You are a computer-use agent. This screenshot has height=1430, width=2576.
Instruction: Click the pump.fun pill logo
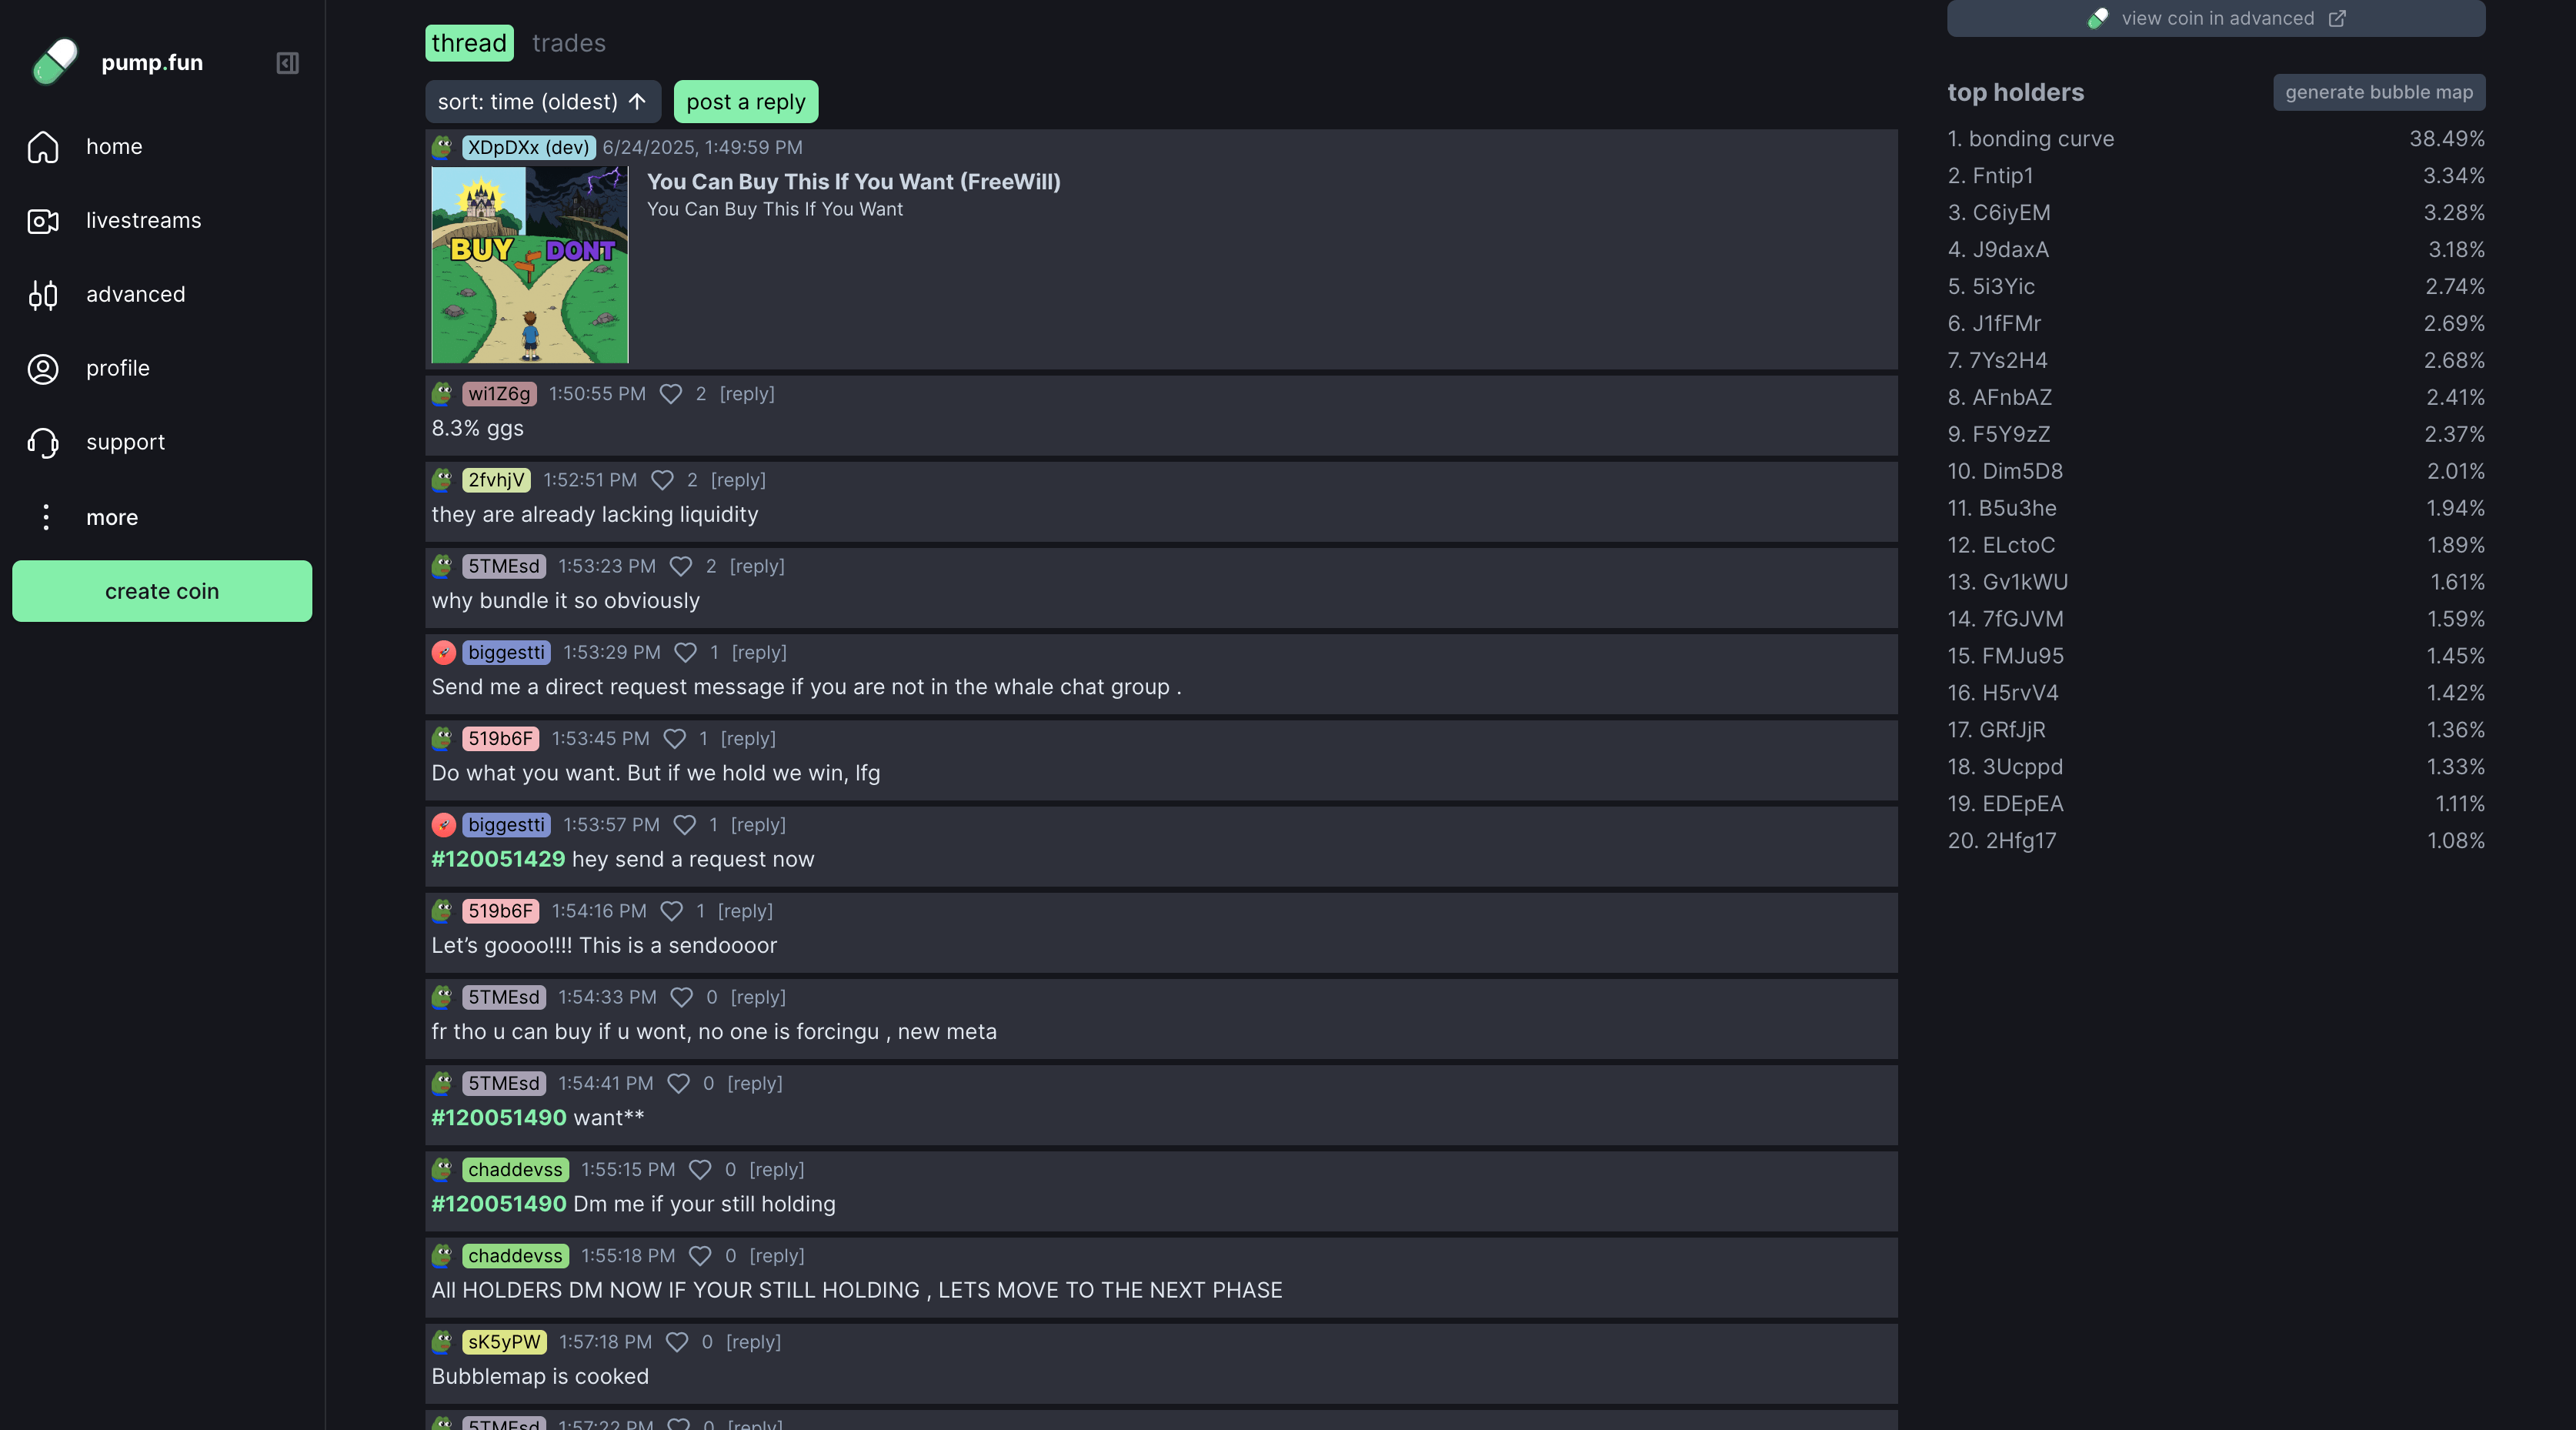(55, 62)
